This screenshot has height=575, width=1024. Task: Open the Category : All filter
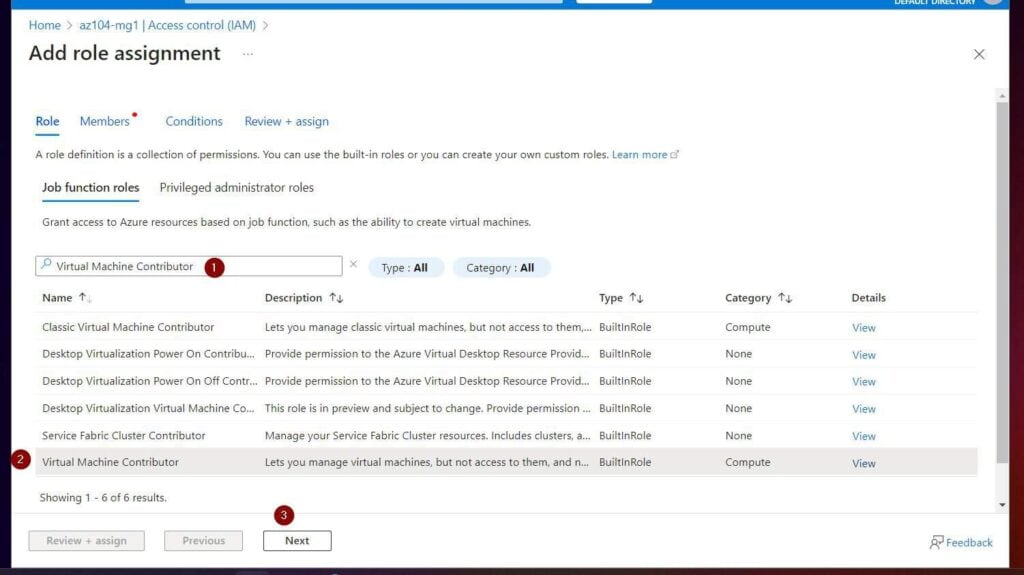point(500,267)
